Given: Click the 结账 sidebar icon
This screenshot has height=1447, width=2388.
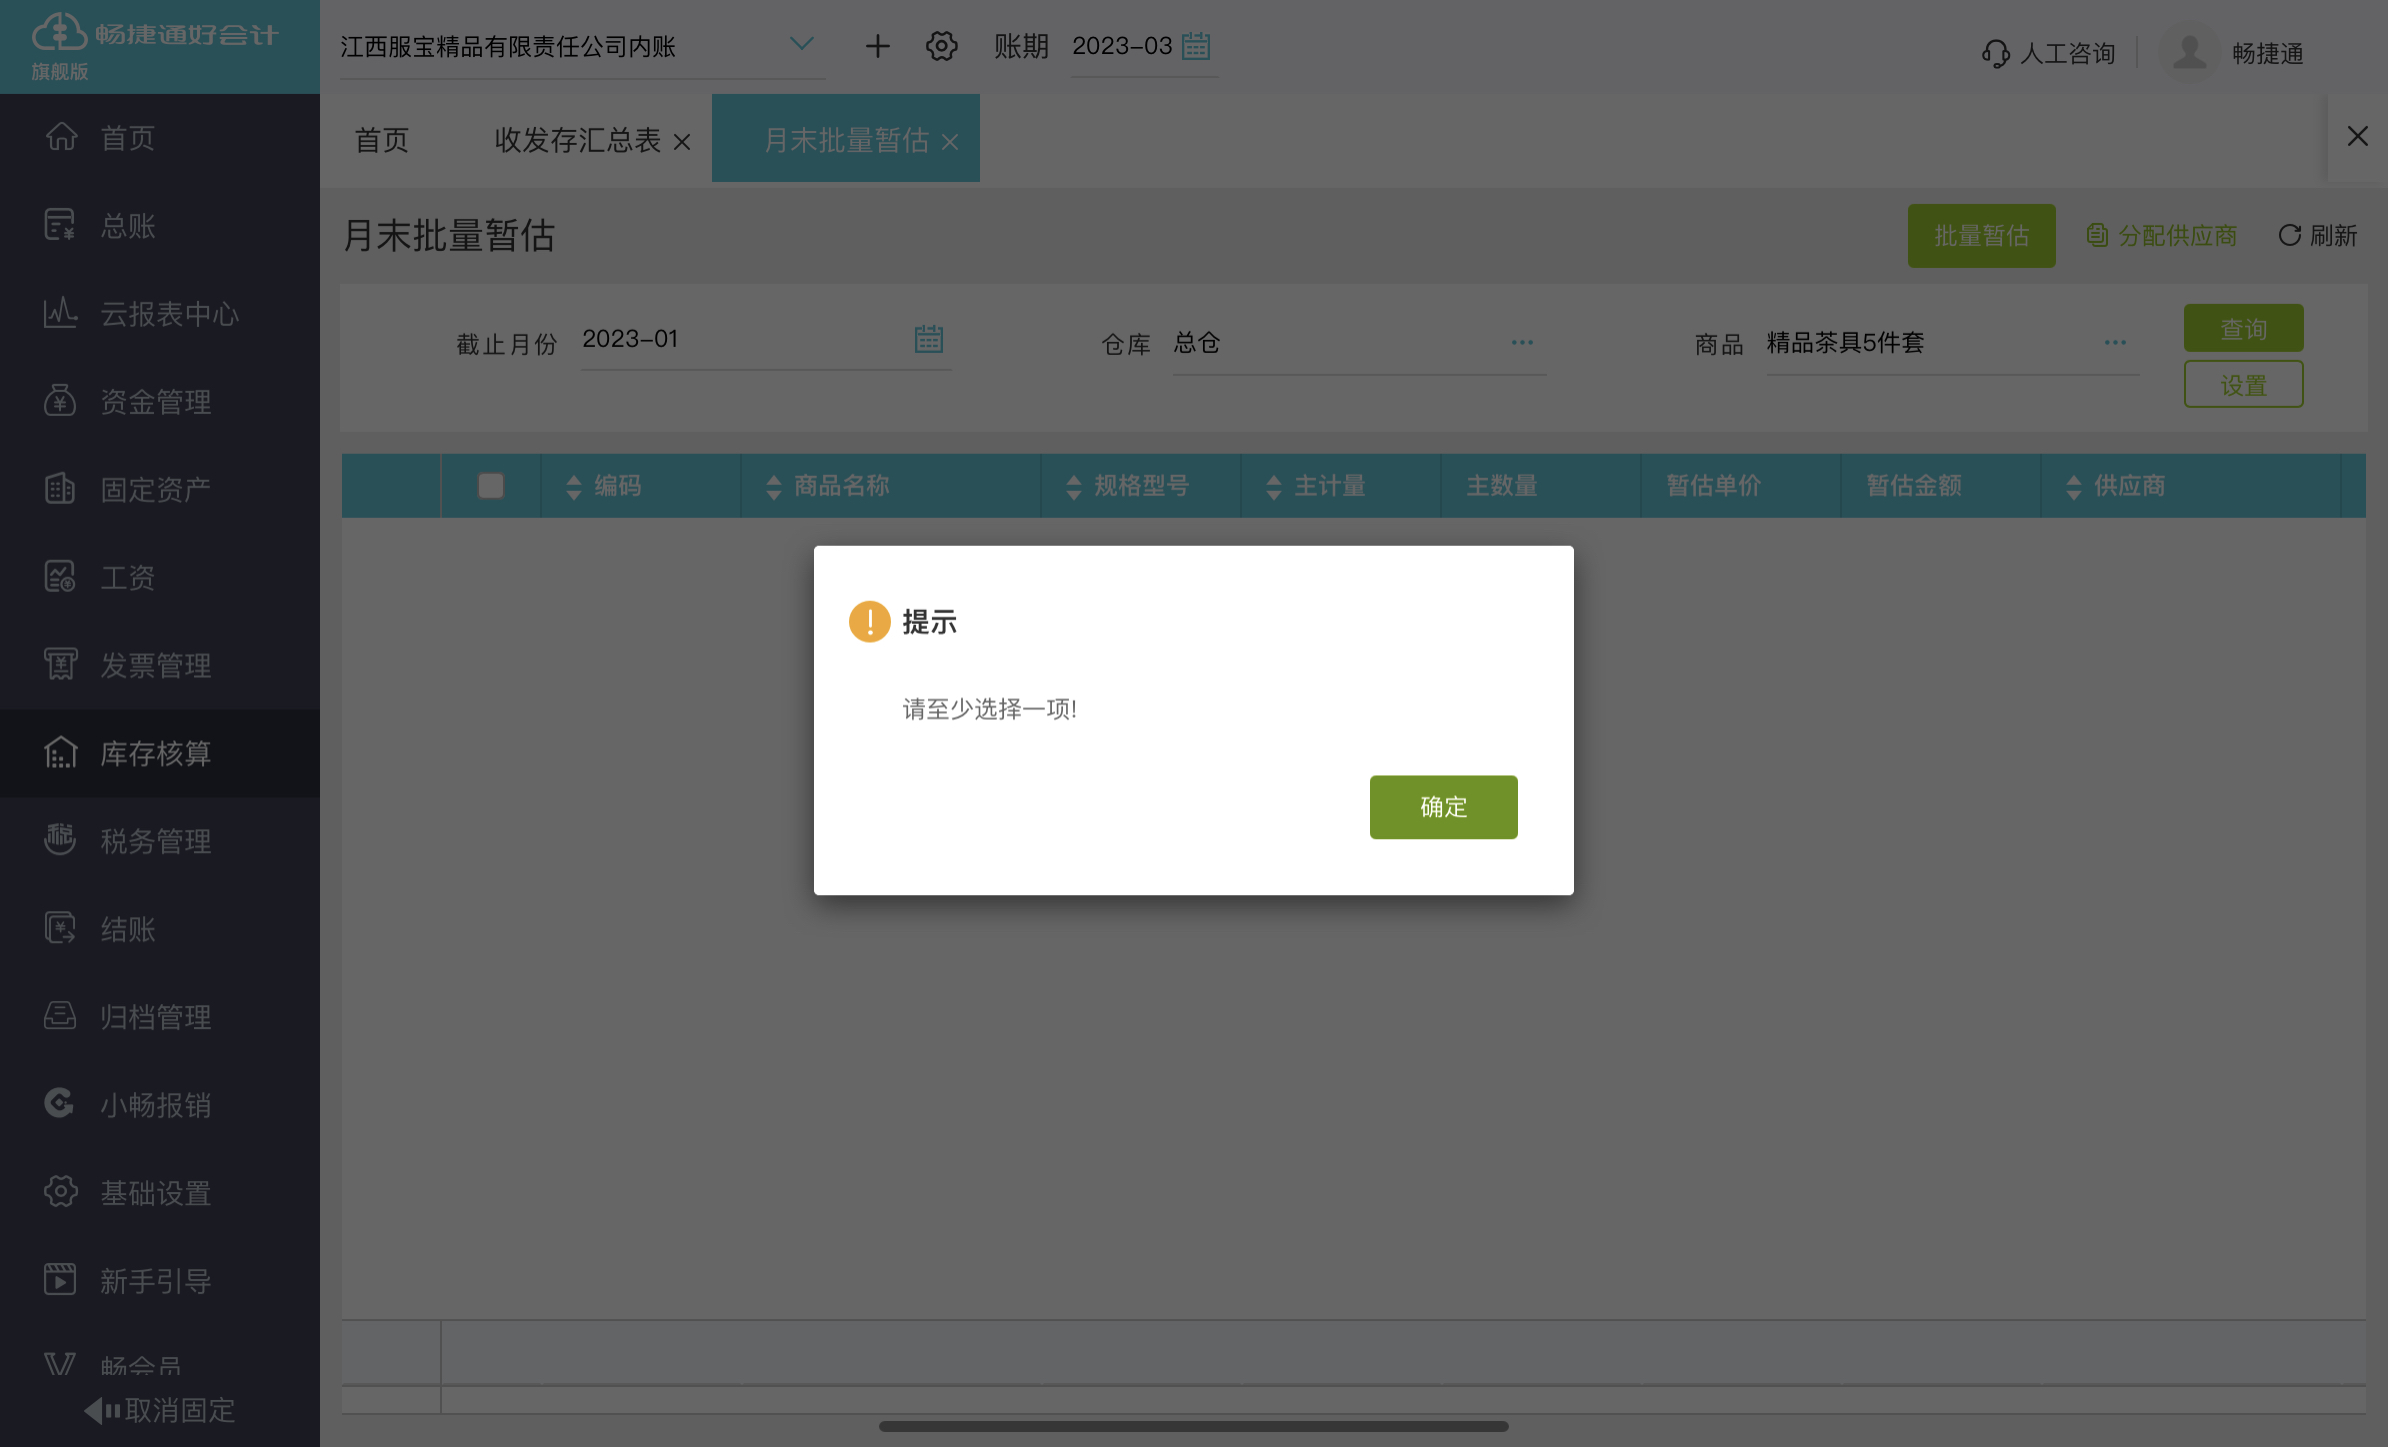Looking at the screenshot, I should point(60,927).
